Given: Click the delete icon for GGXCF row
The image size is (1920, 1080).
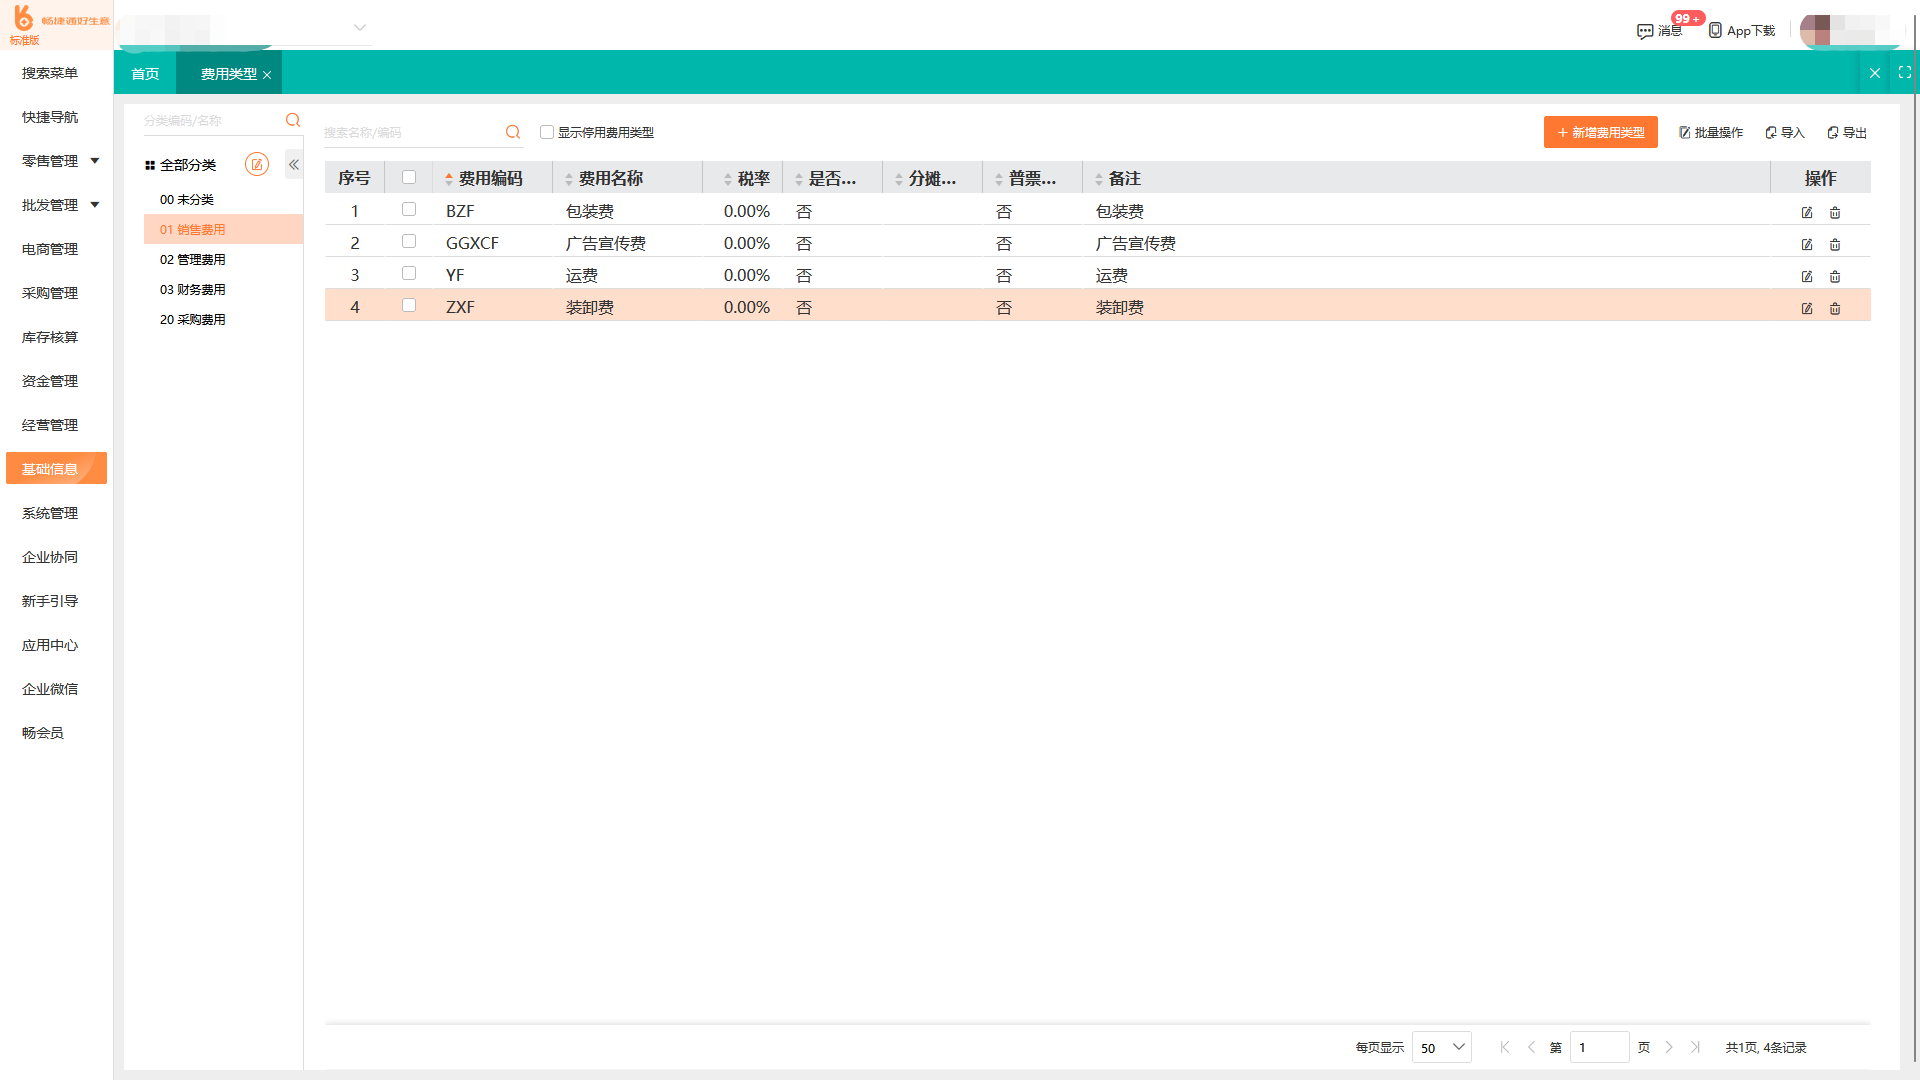Looking at the screenshot, I should coord(1834,244).
